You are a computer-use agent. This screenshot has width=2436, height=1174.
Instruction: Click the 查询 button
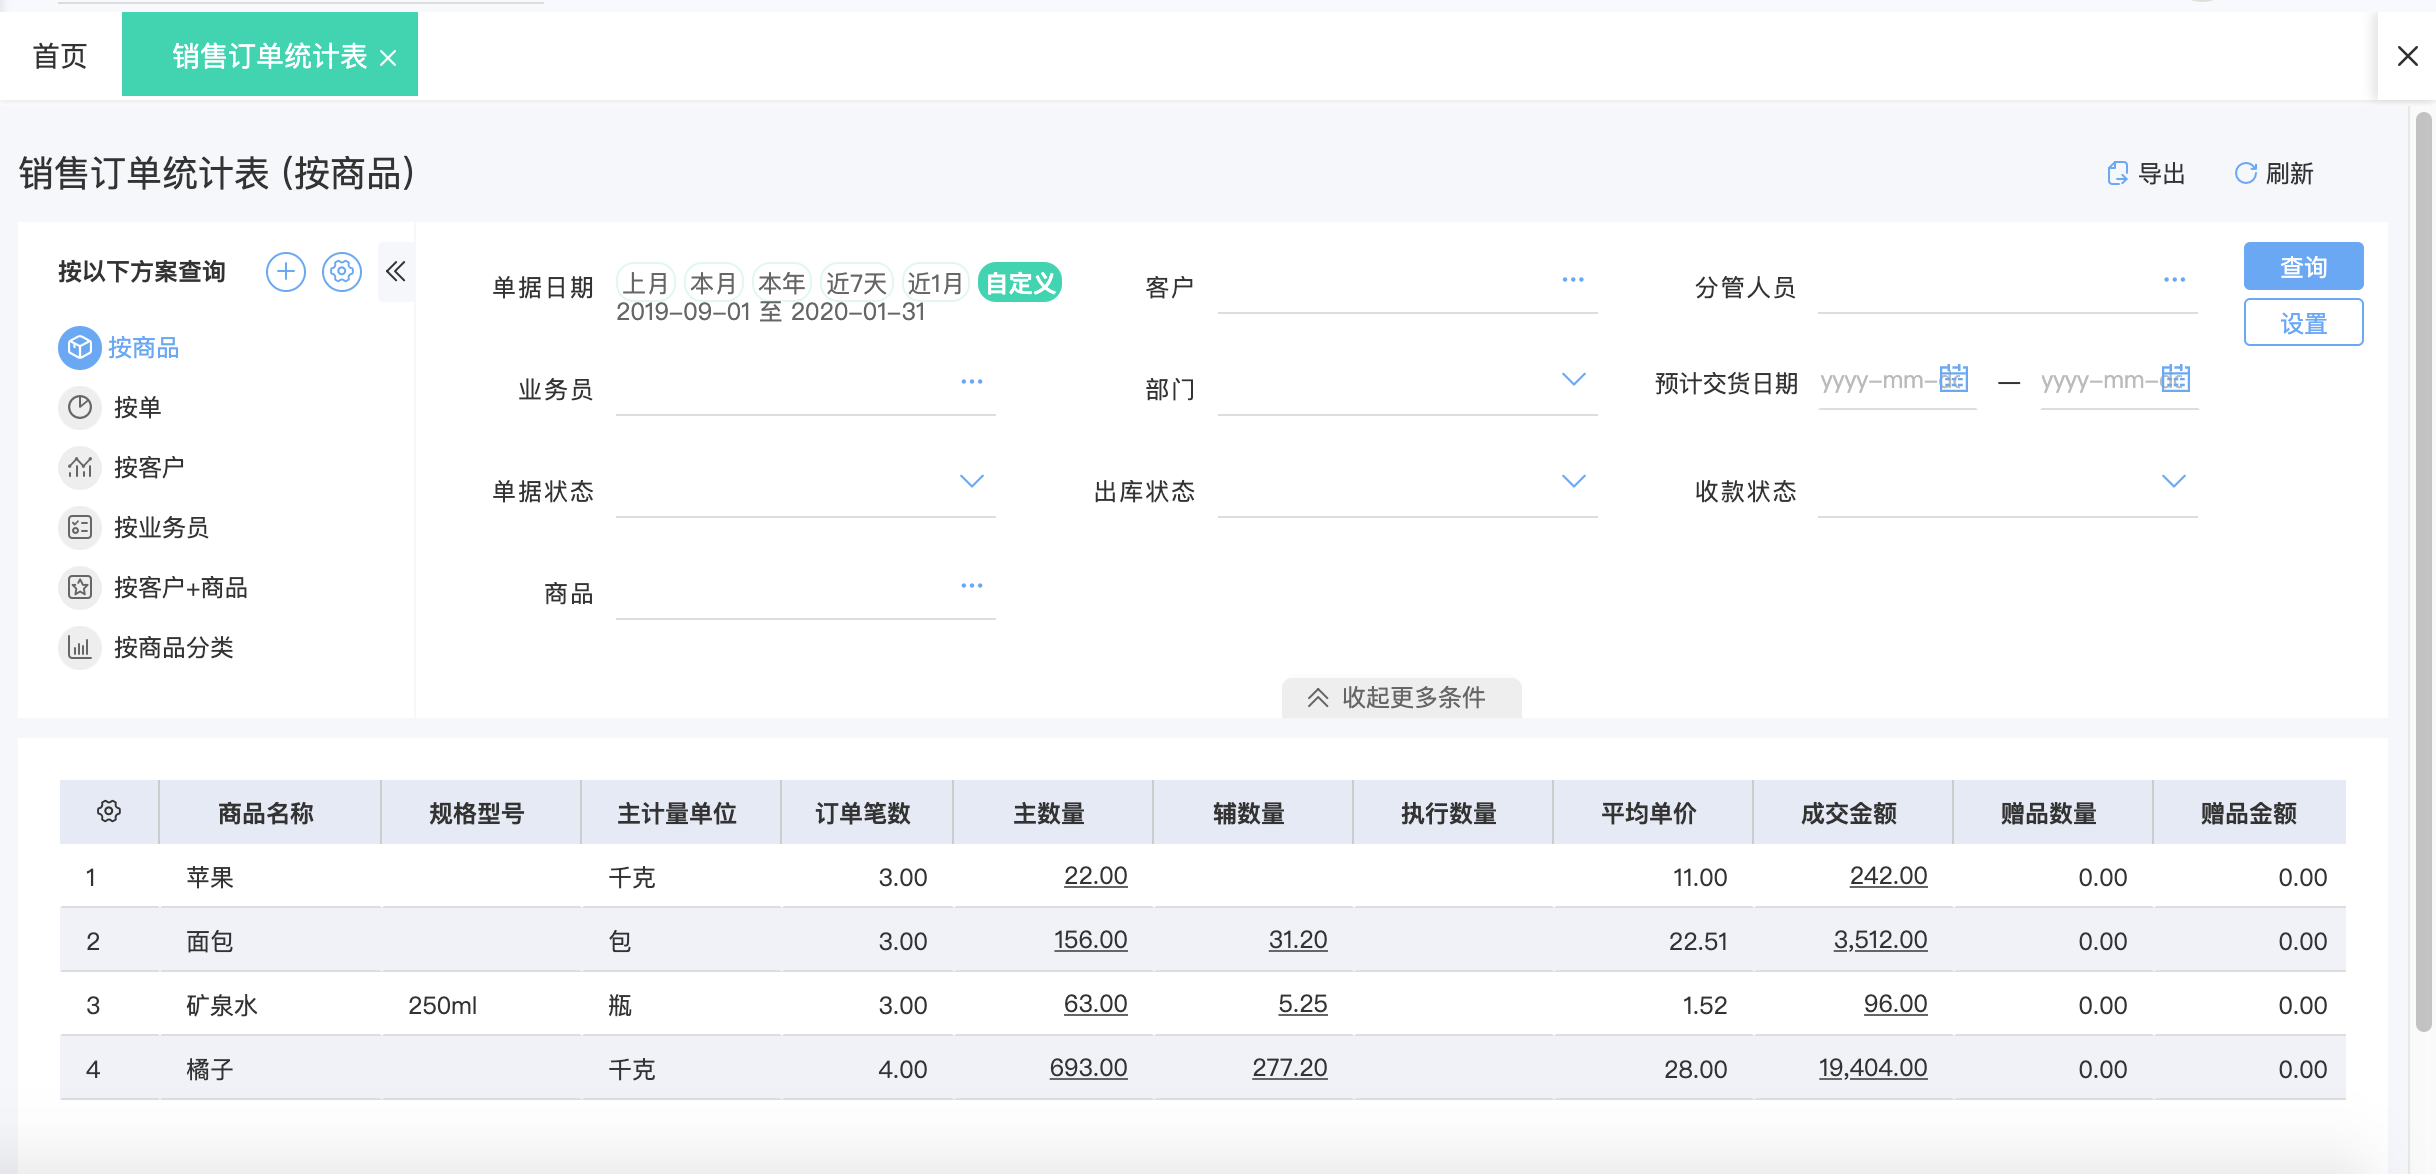tap(2306, 267)
